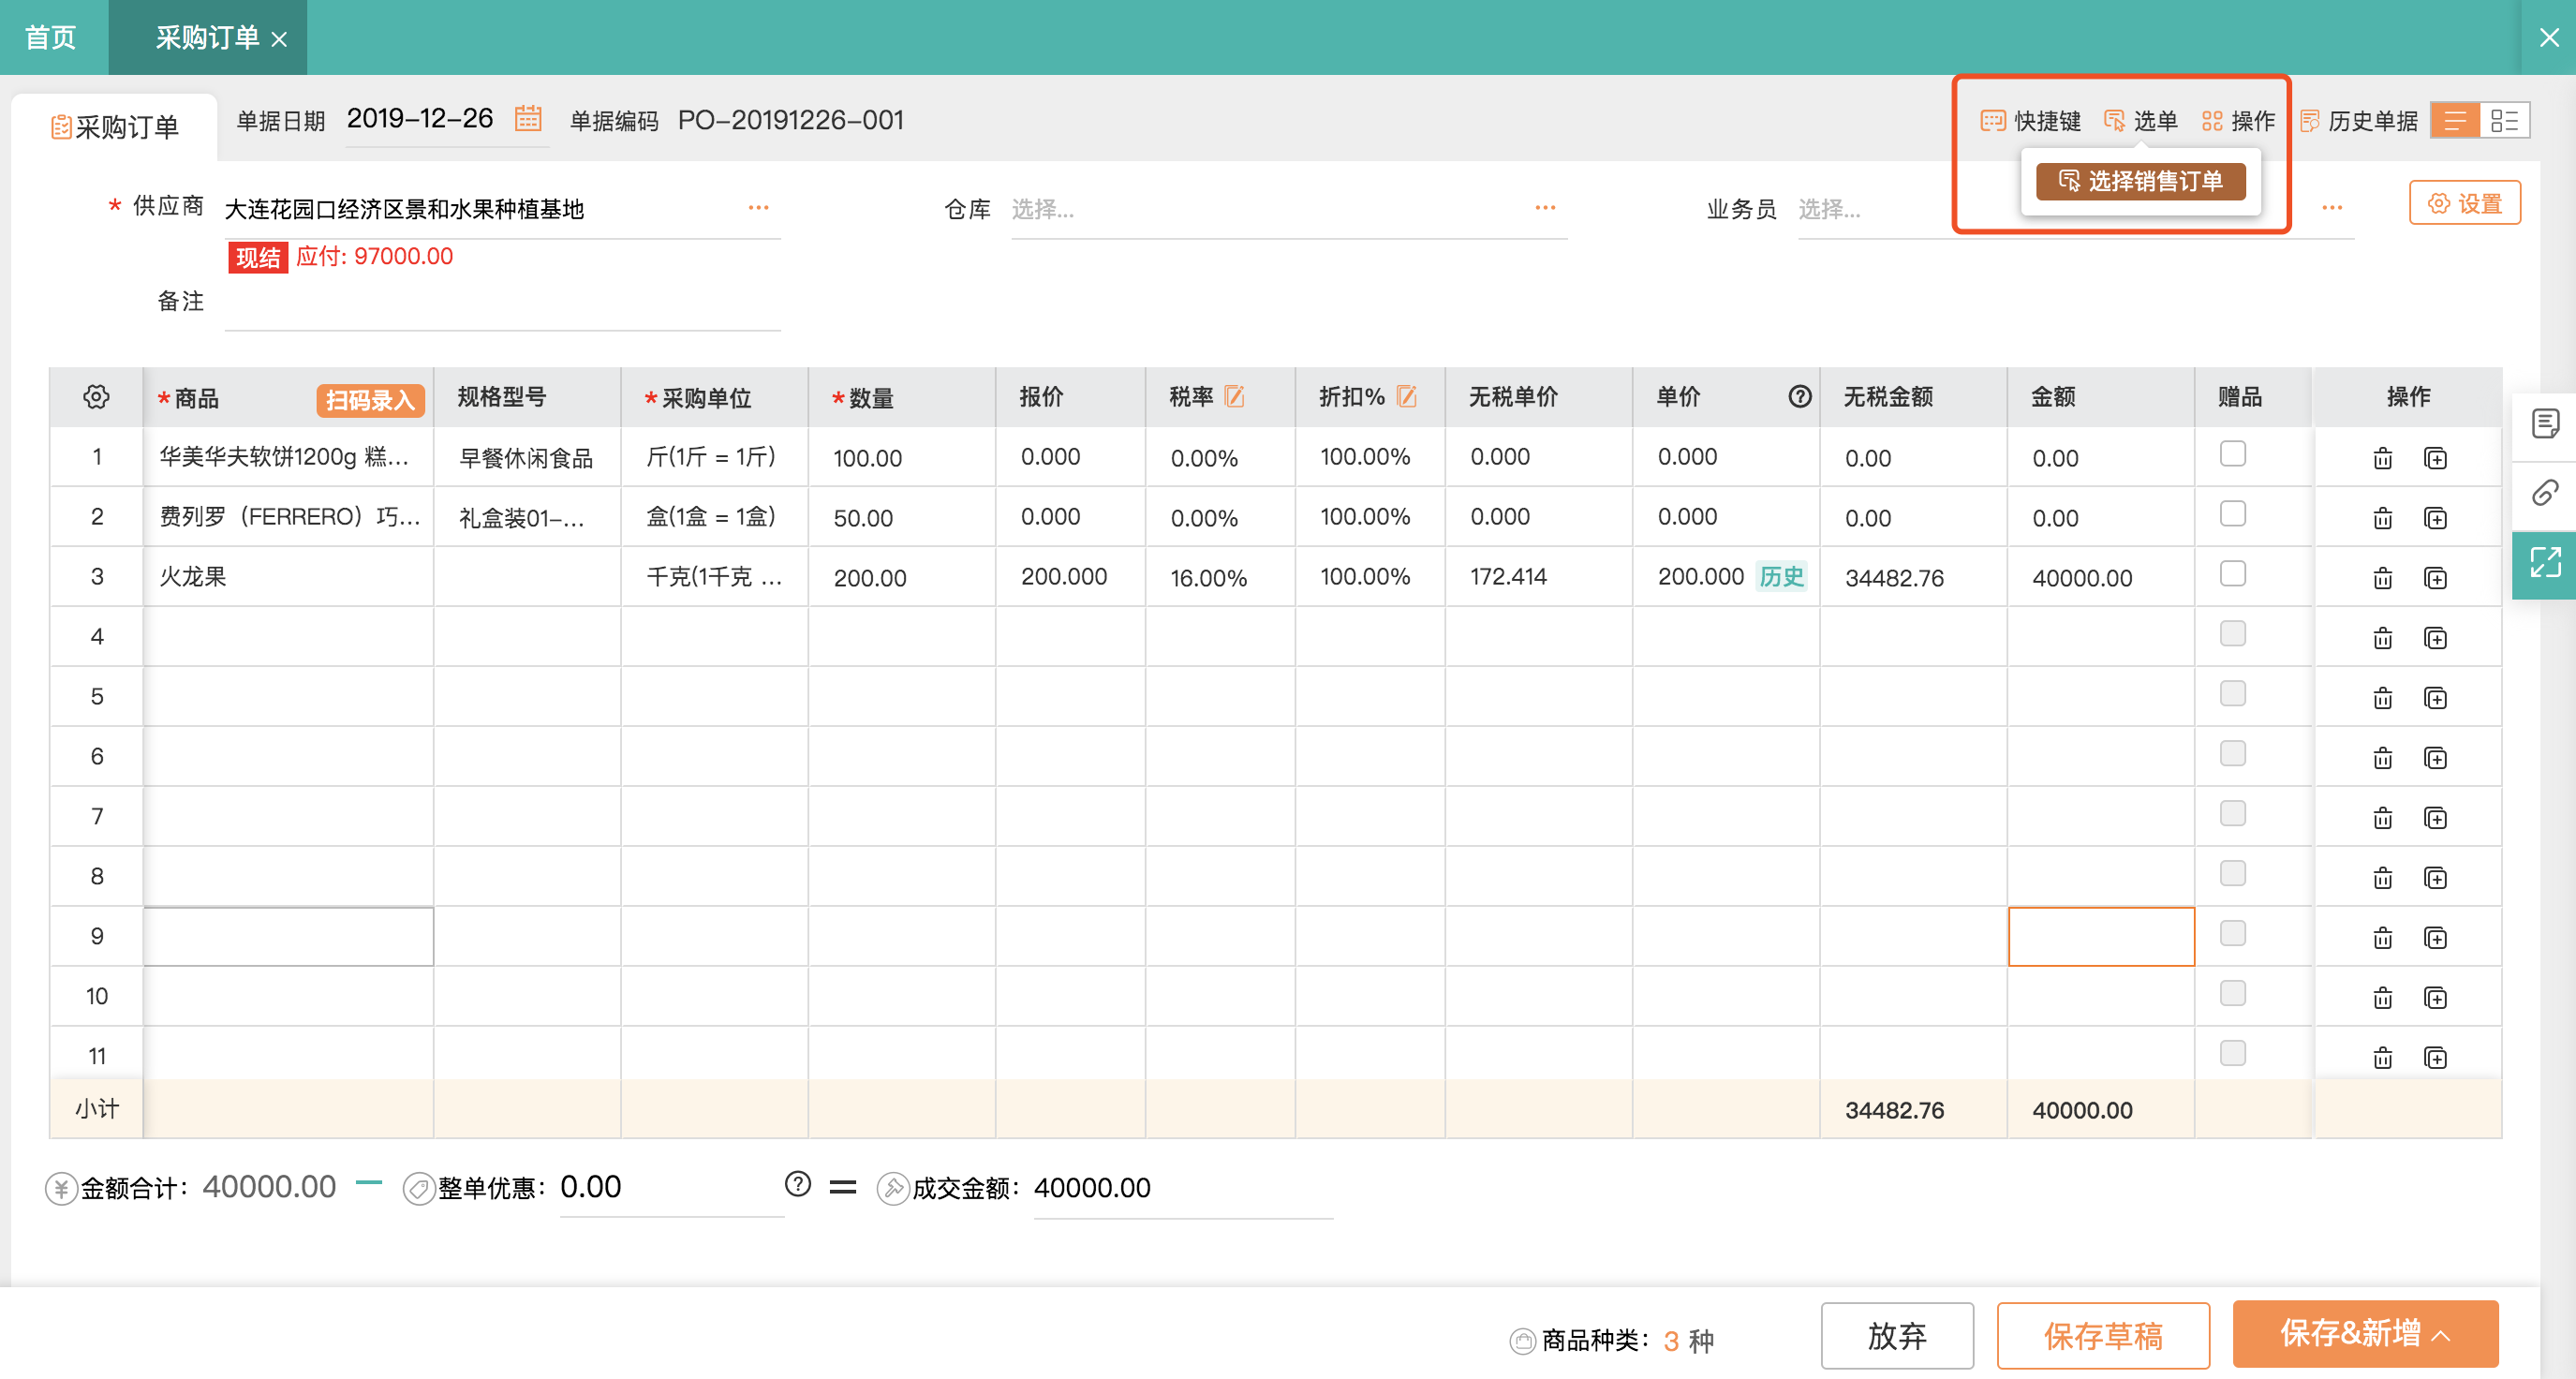Image resolution: width=2576 pixels, height=1379 pixels.
Task: Click gear icon in table header
Action: point(97,397)
